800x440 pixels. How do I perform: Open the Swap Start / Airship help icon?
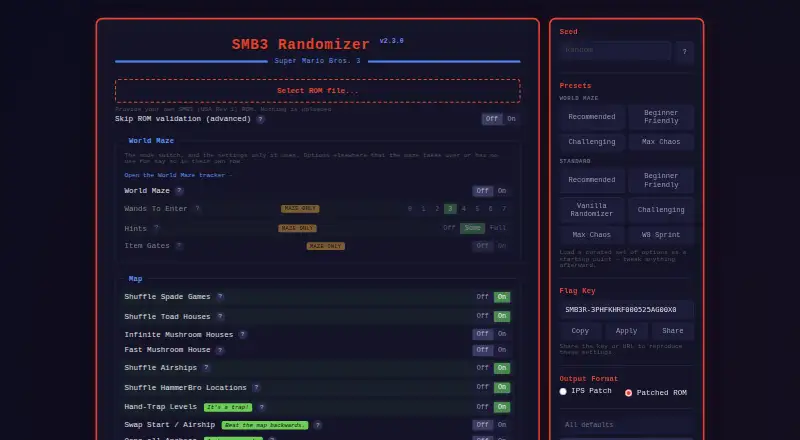click(x=317, y=425)
